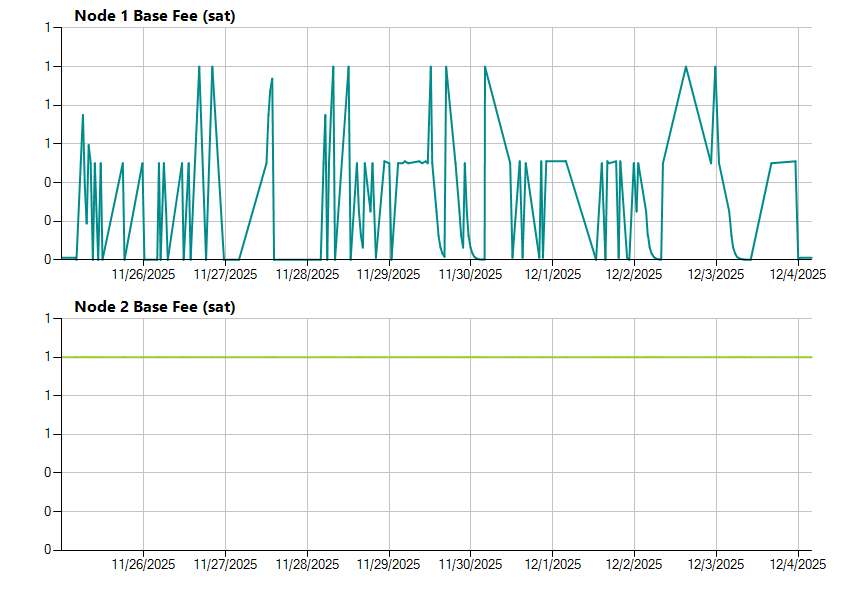This screenshot has width=860, height=600.
Task: Select the 11/30/2025 label on Node 2 chart
Action: (471, 564)
